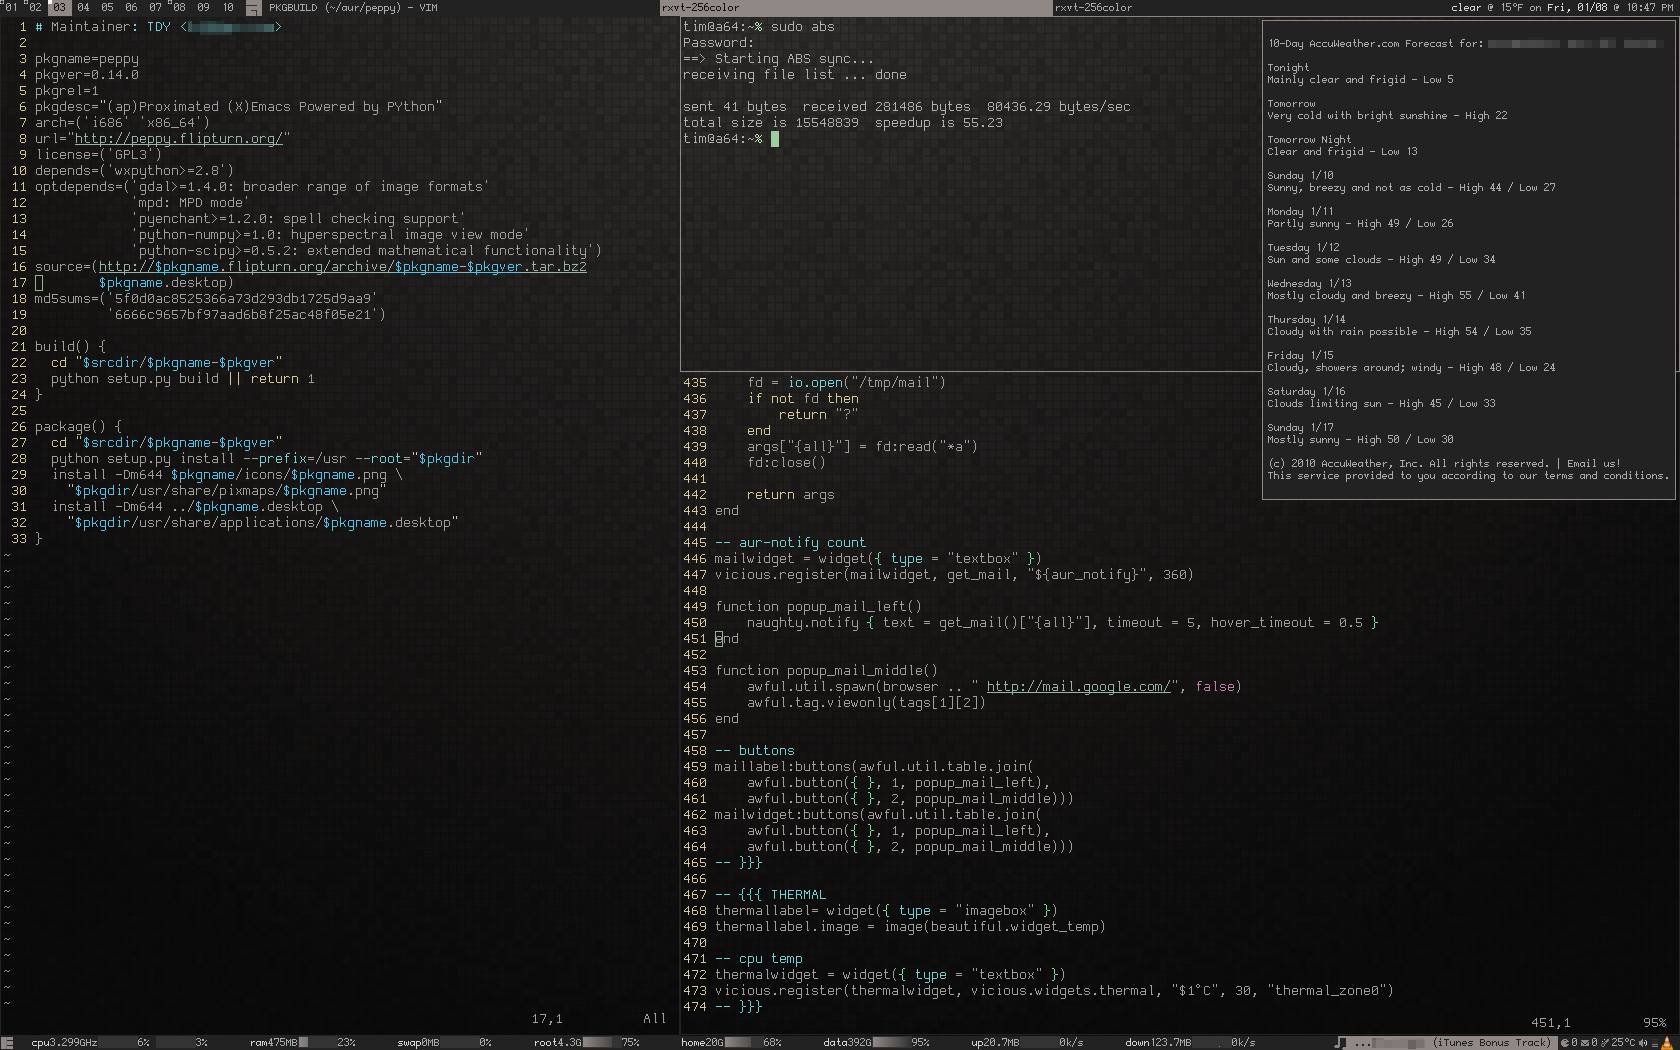This screenshot has height=1050, width=1680.
Task: Click the music note icon in the bottom bar
Action: point(1339,1042)
